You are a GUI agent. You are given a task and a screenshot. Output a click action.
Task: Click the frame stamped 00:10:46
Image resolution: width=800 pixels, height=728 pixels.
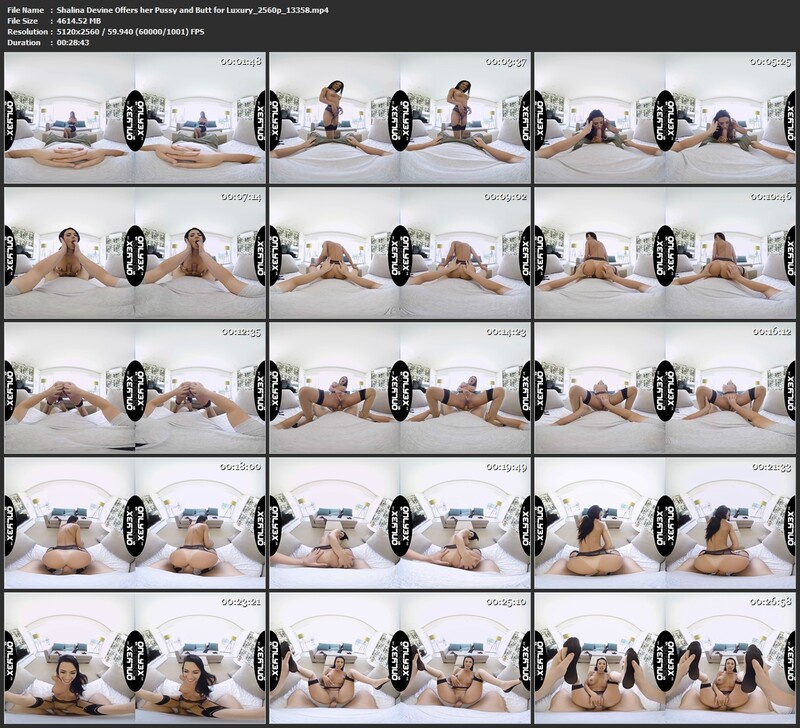tap(664, 252)
